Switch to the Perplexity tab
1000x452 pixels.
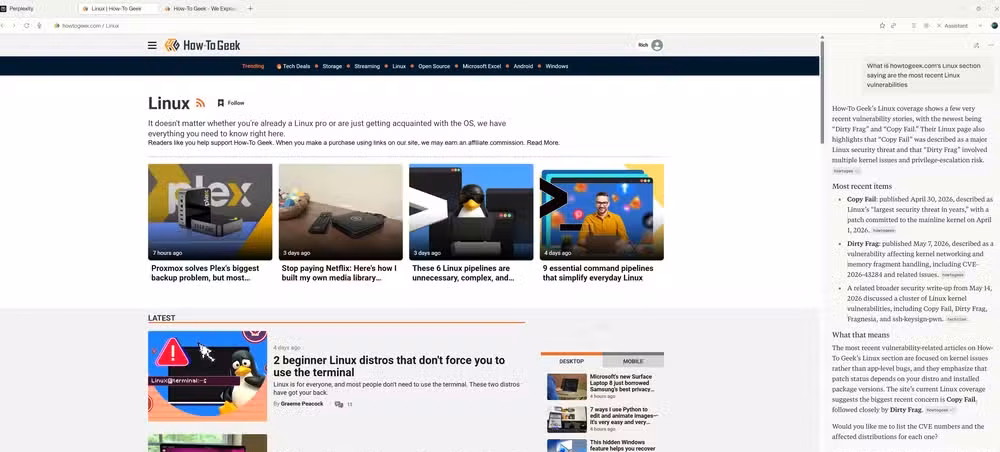pyautogui.click(x=19, y=8)
